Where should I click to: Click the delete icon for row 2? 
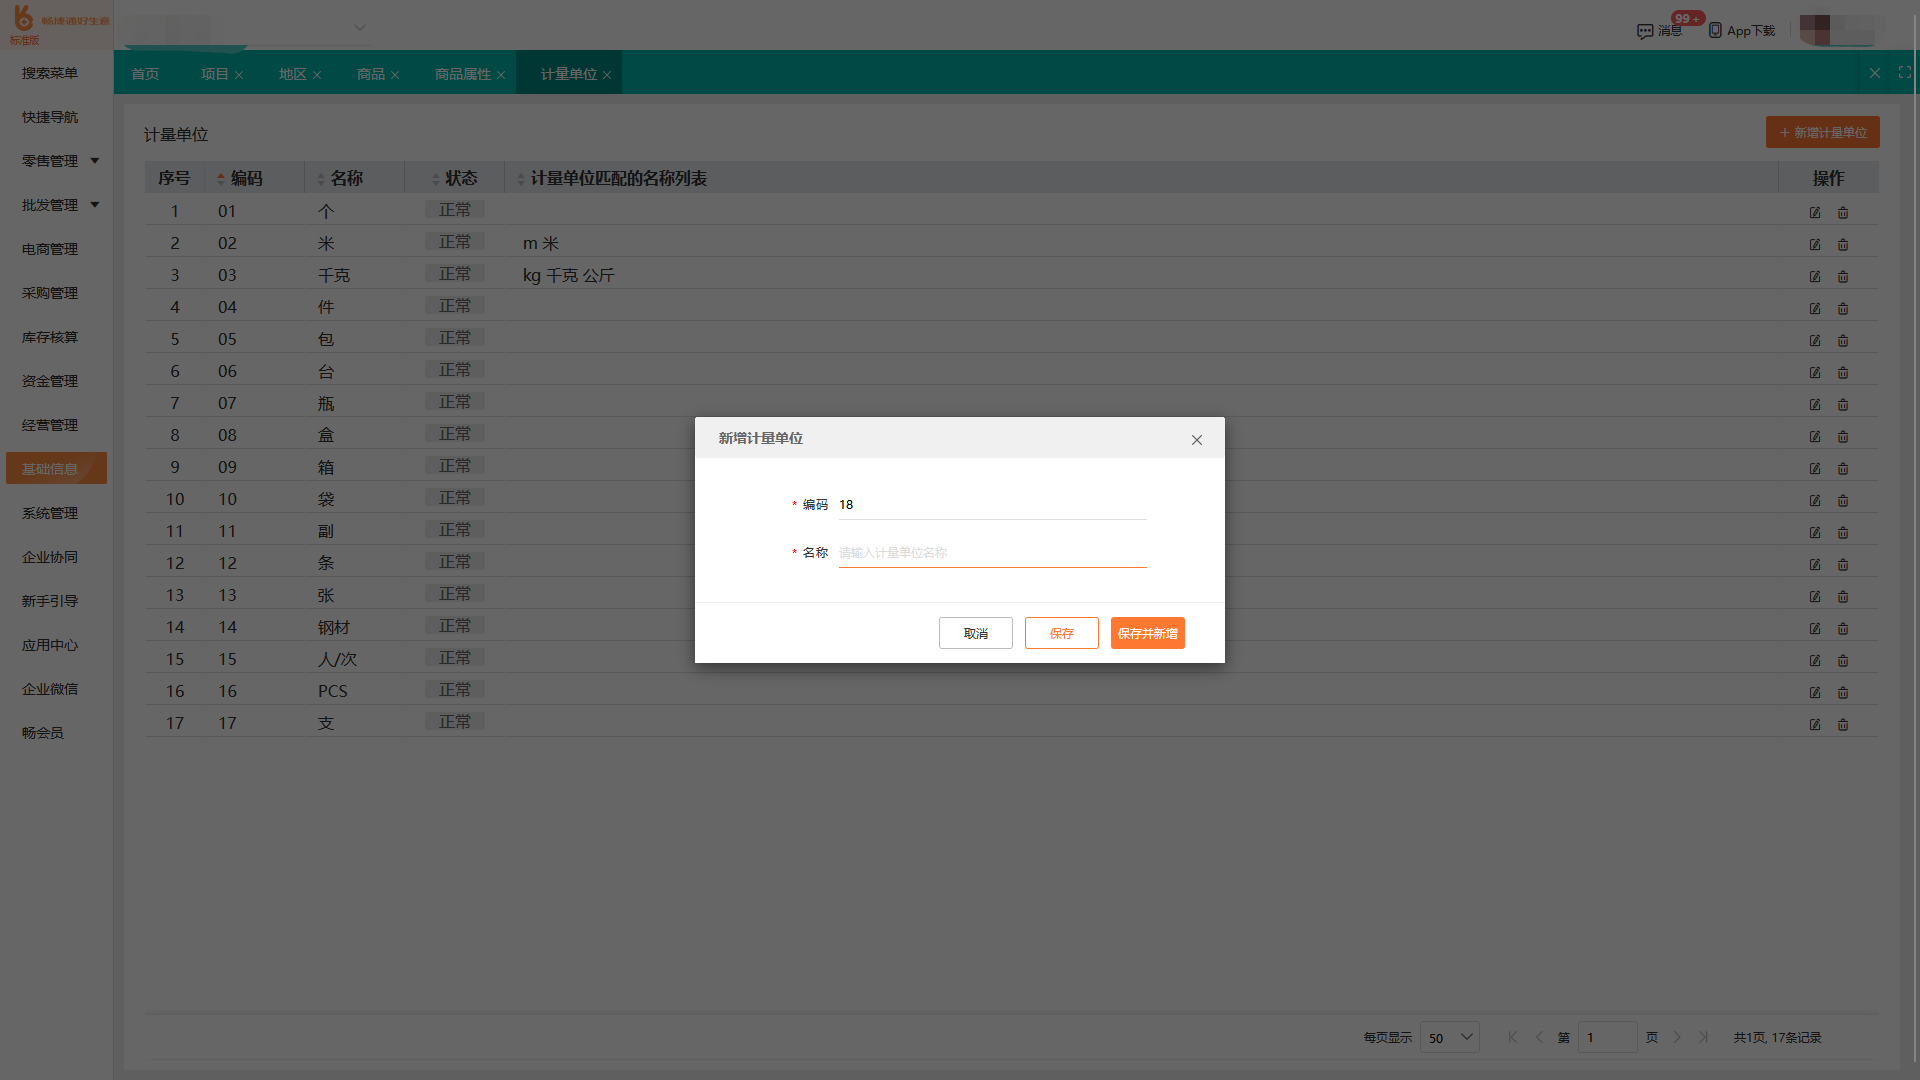(x=1844, y=244)
